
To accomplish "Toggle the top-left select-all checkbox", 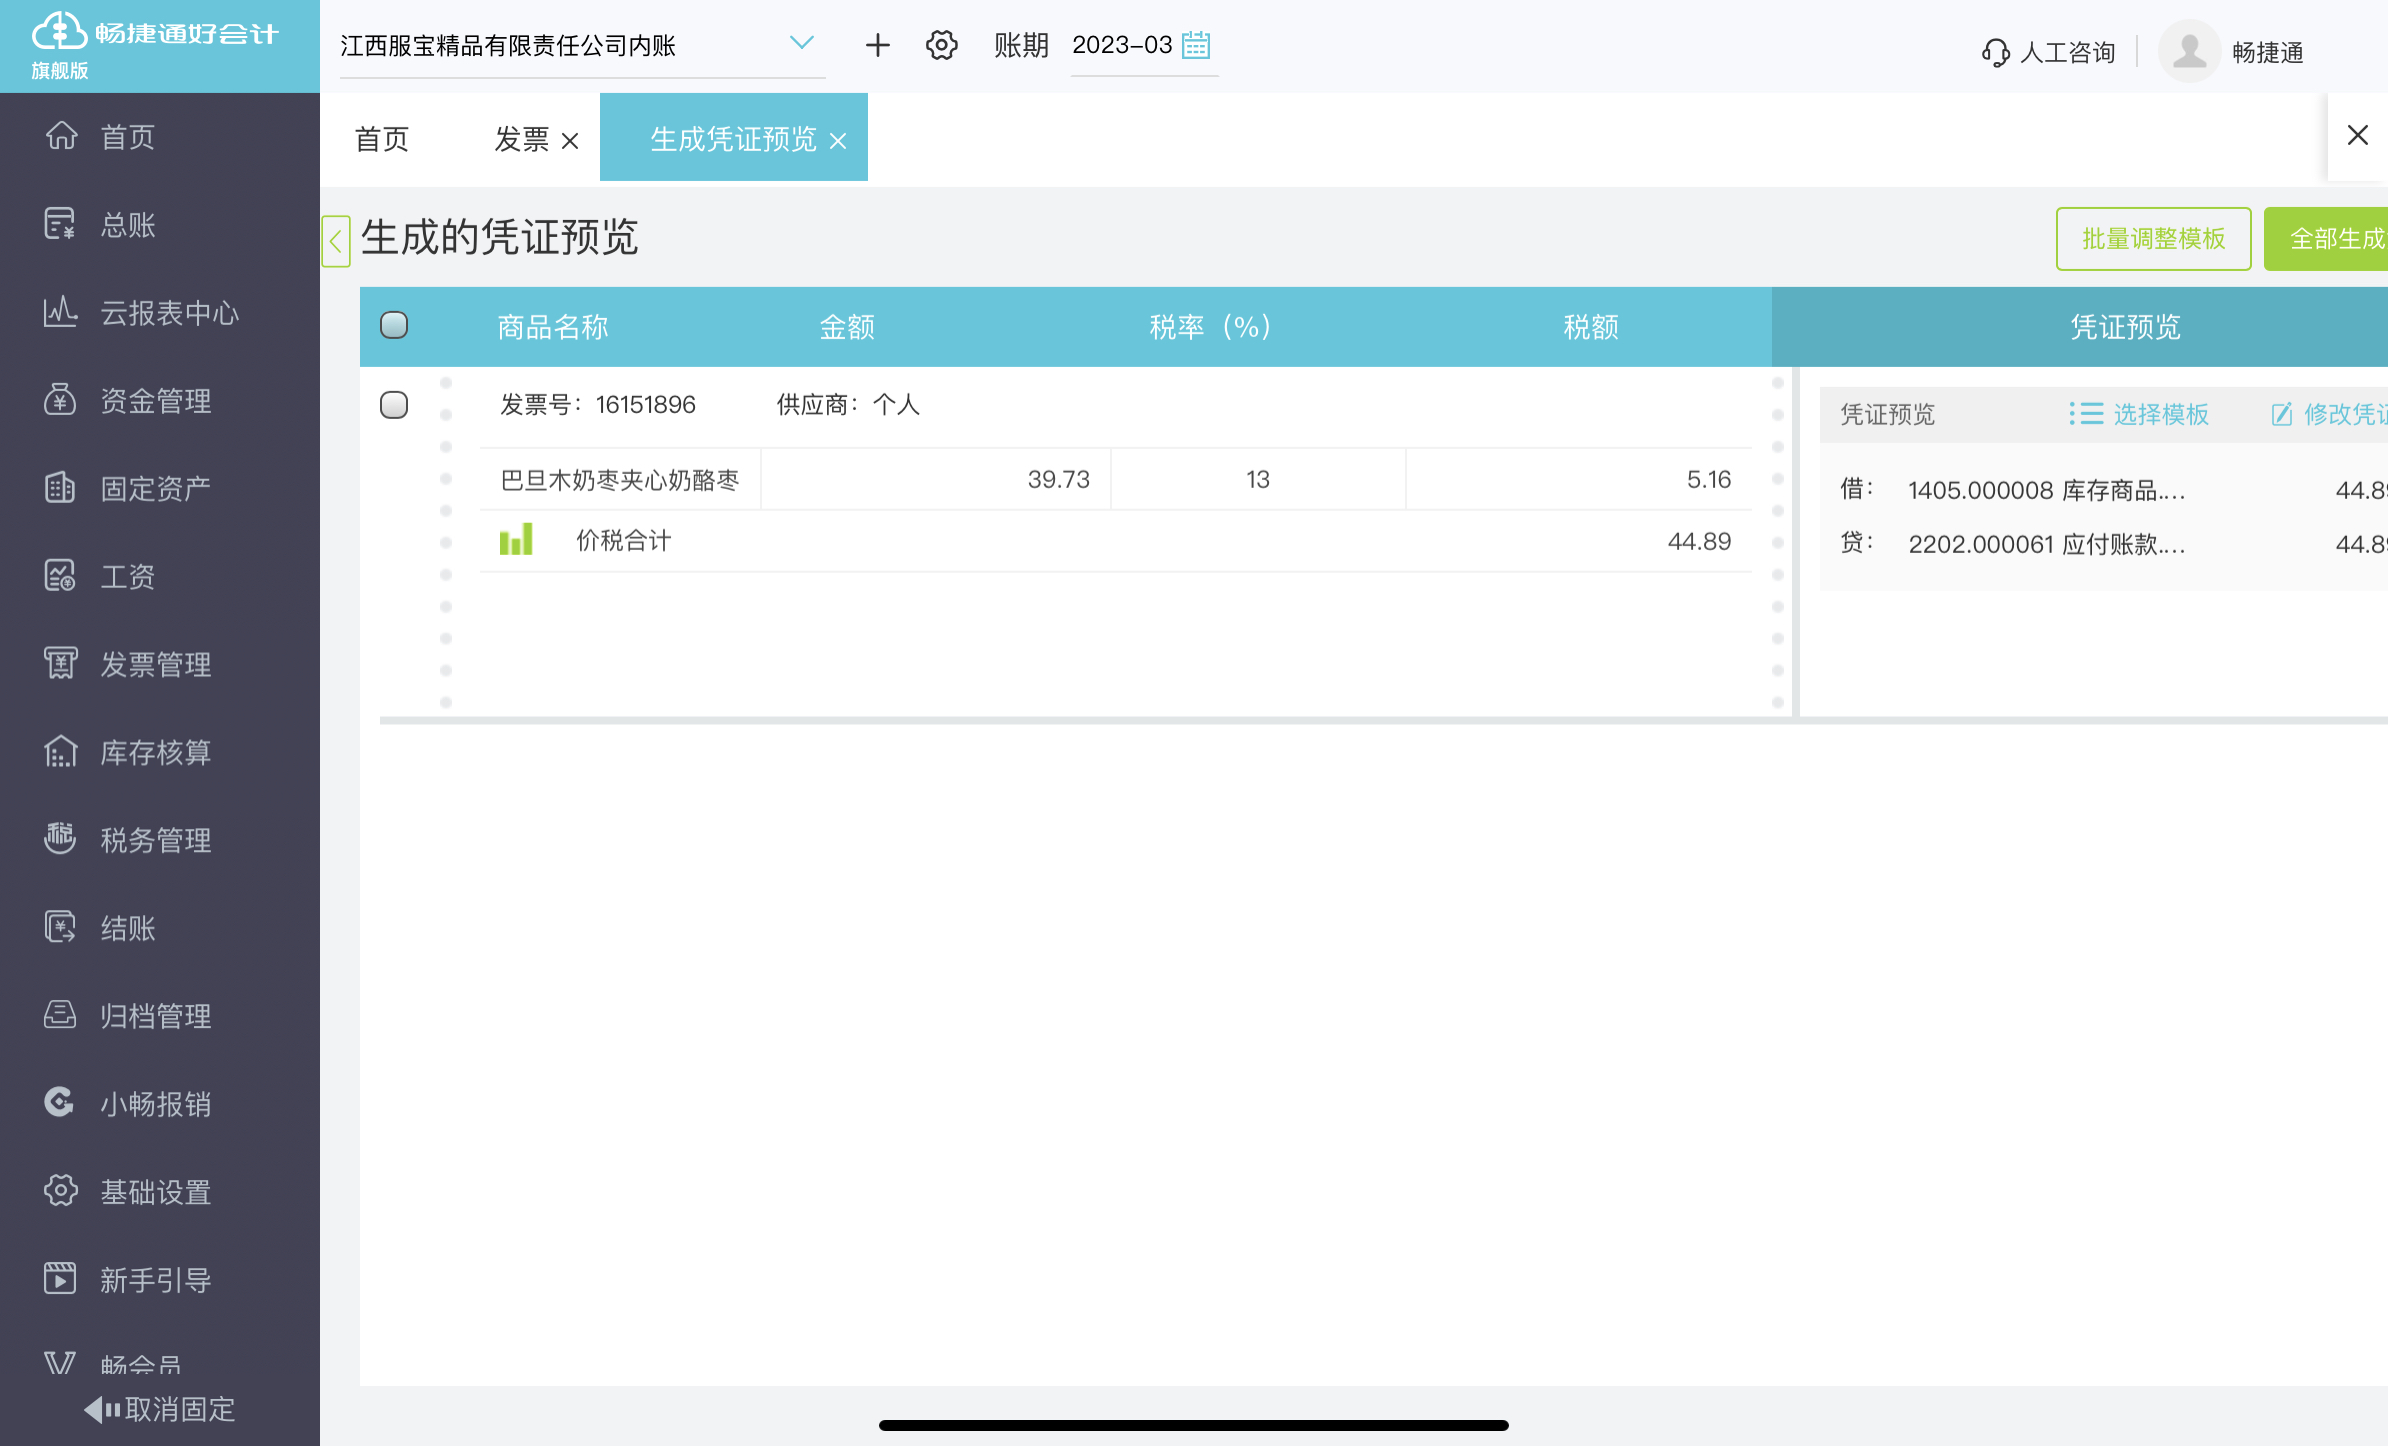I will pos(394,326).
